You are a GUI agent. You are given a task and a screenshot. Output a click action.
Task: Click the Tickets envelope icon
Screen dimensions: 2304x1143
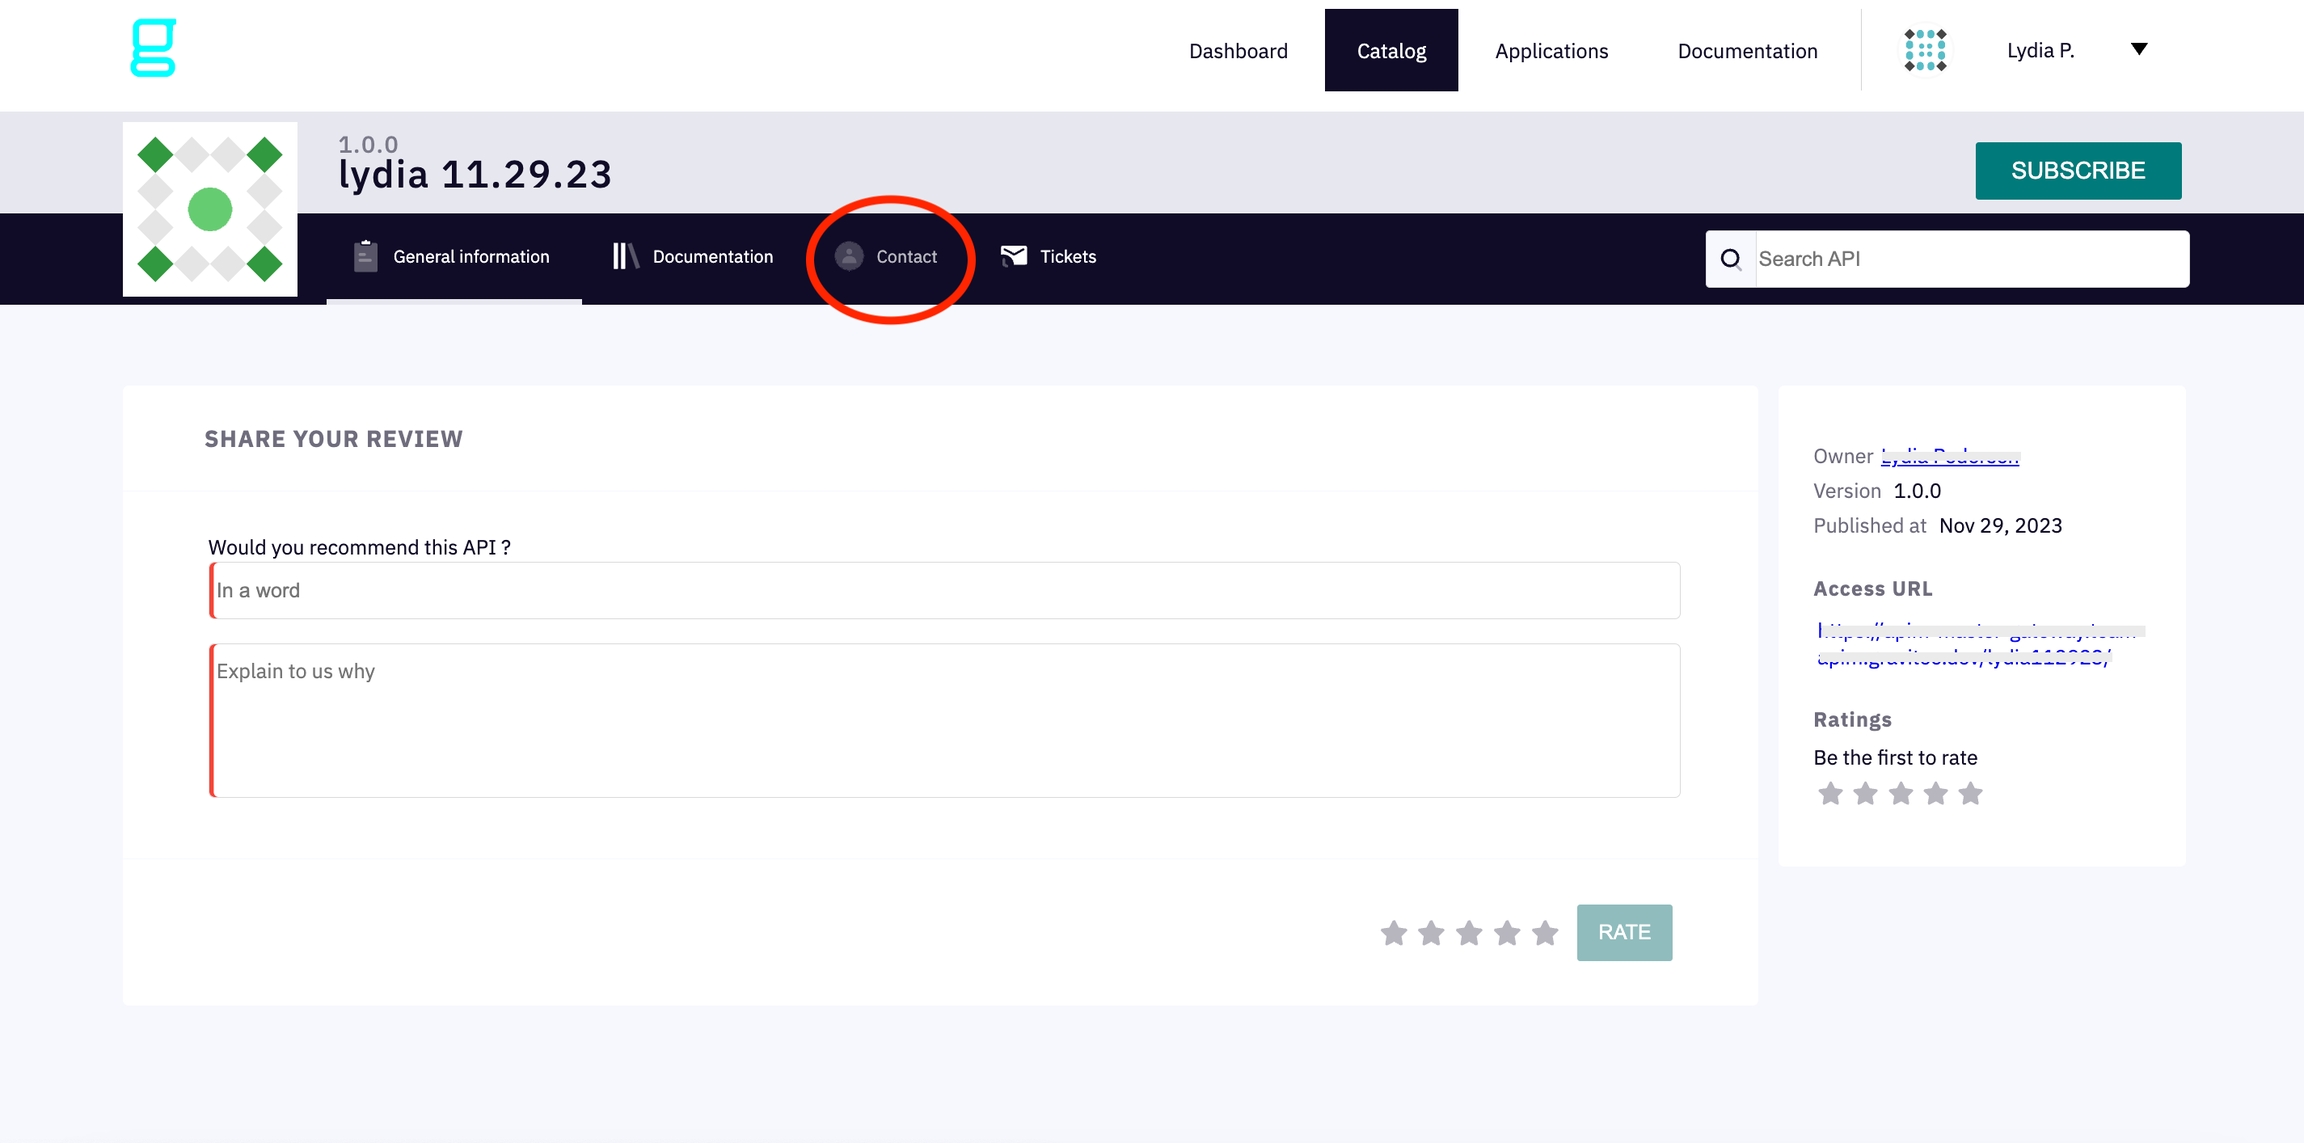pos(1014,256)
